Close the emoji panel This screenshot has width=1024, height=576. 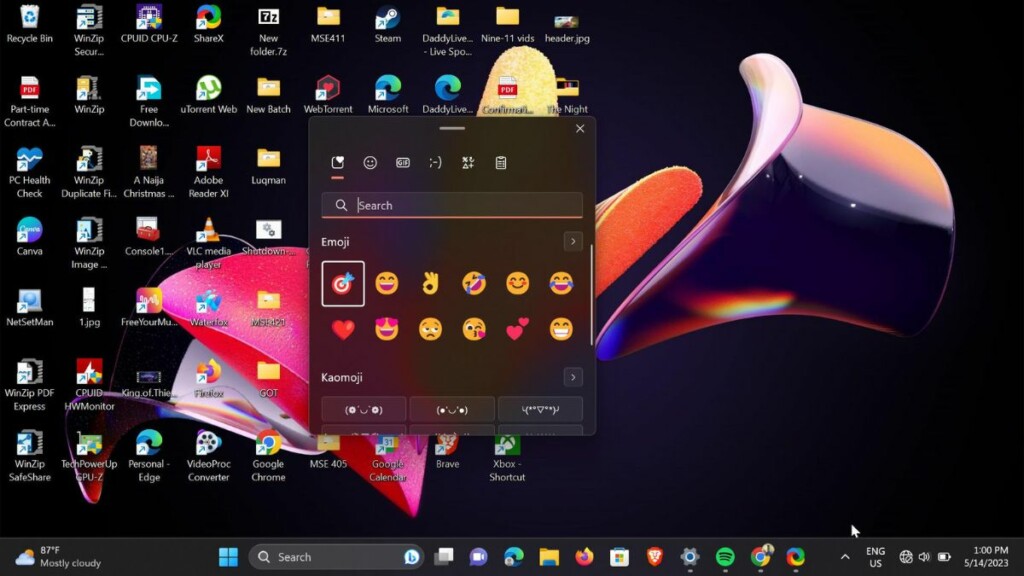(x=580, y=129)
